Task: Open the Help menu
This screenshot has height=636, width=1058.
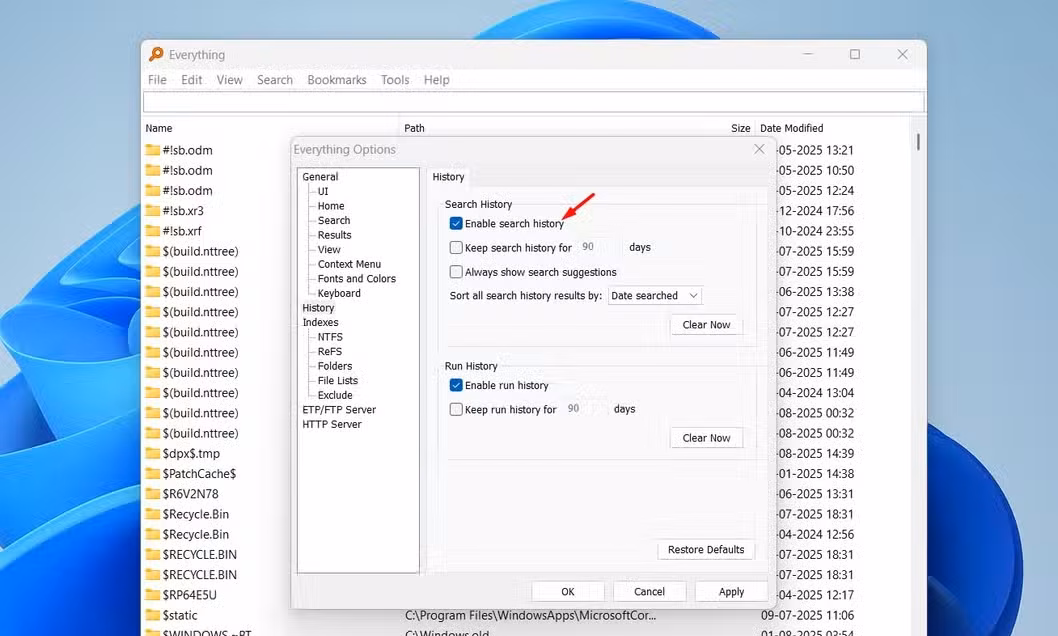Action: [x=437, y=80]
